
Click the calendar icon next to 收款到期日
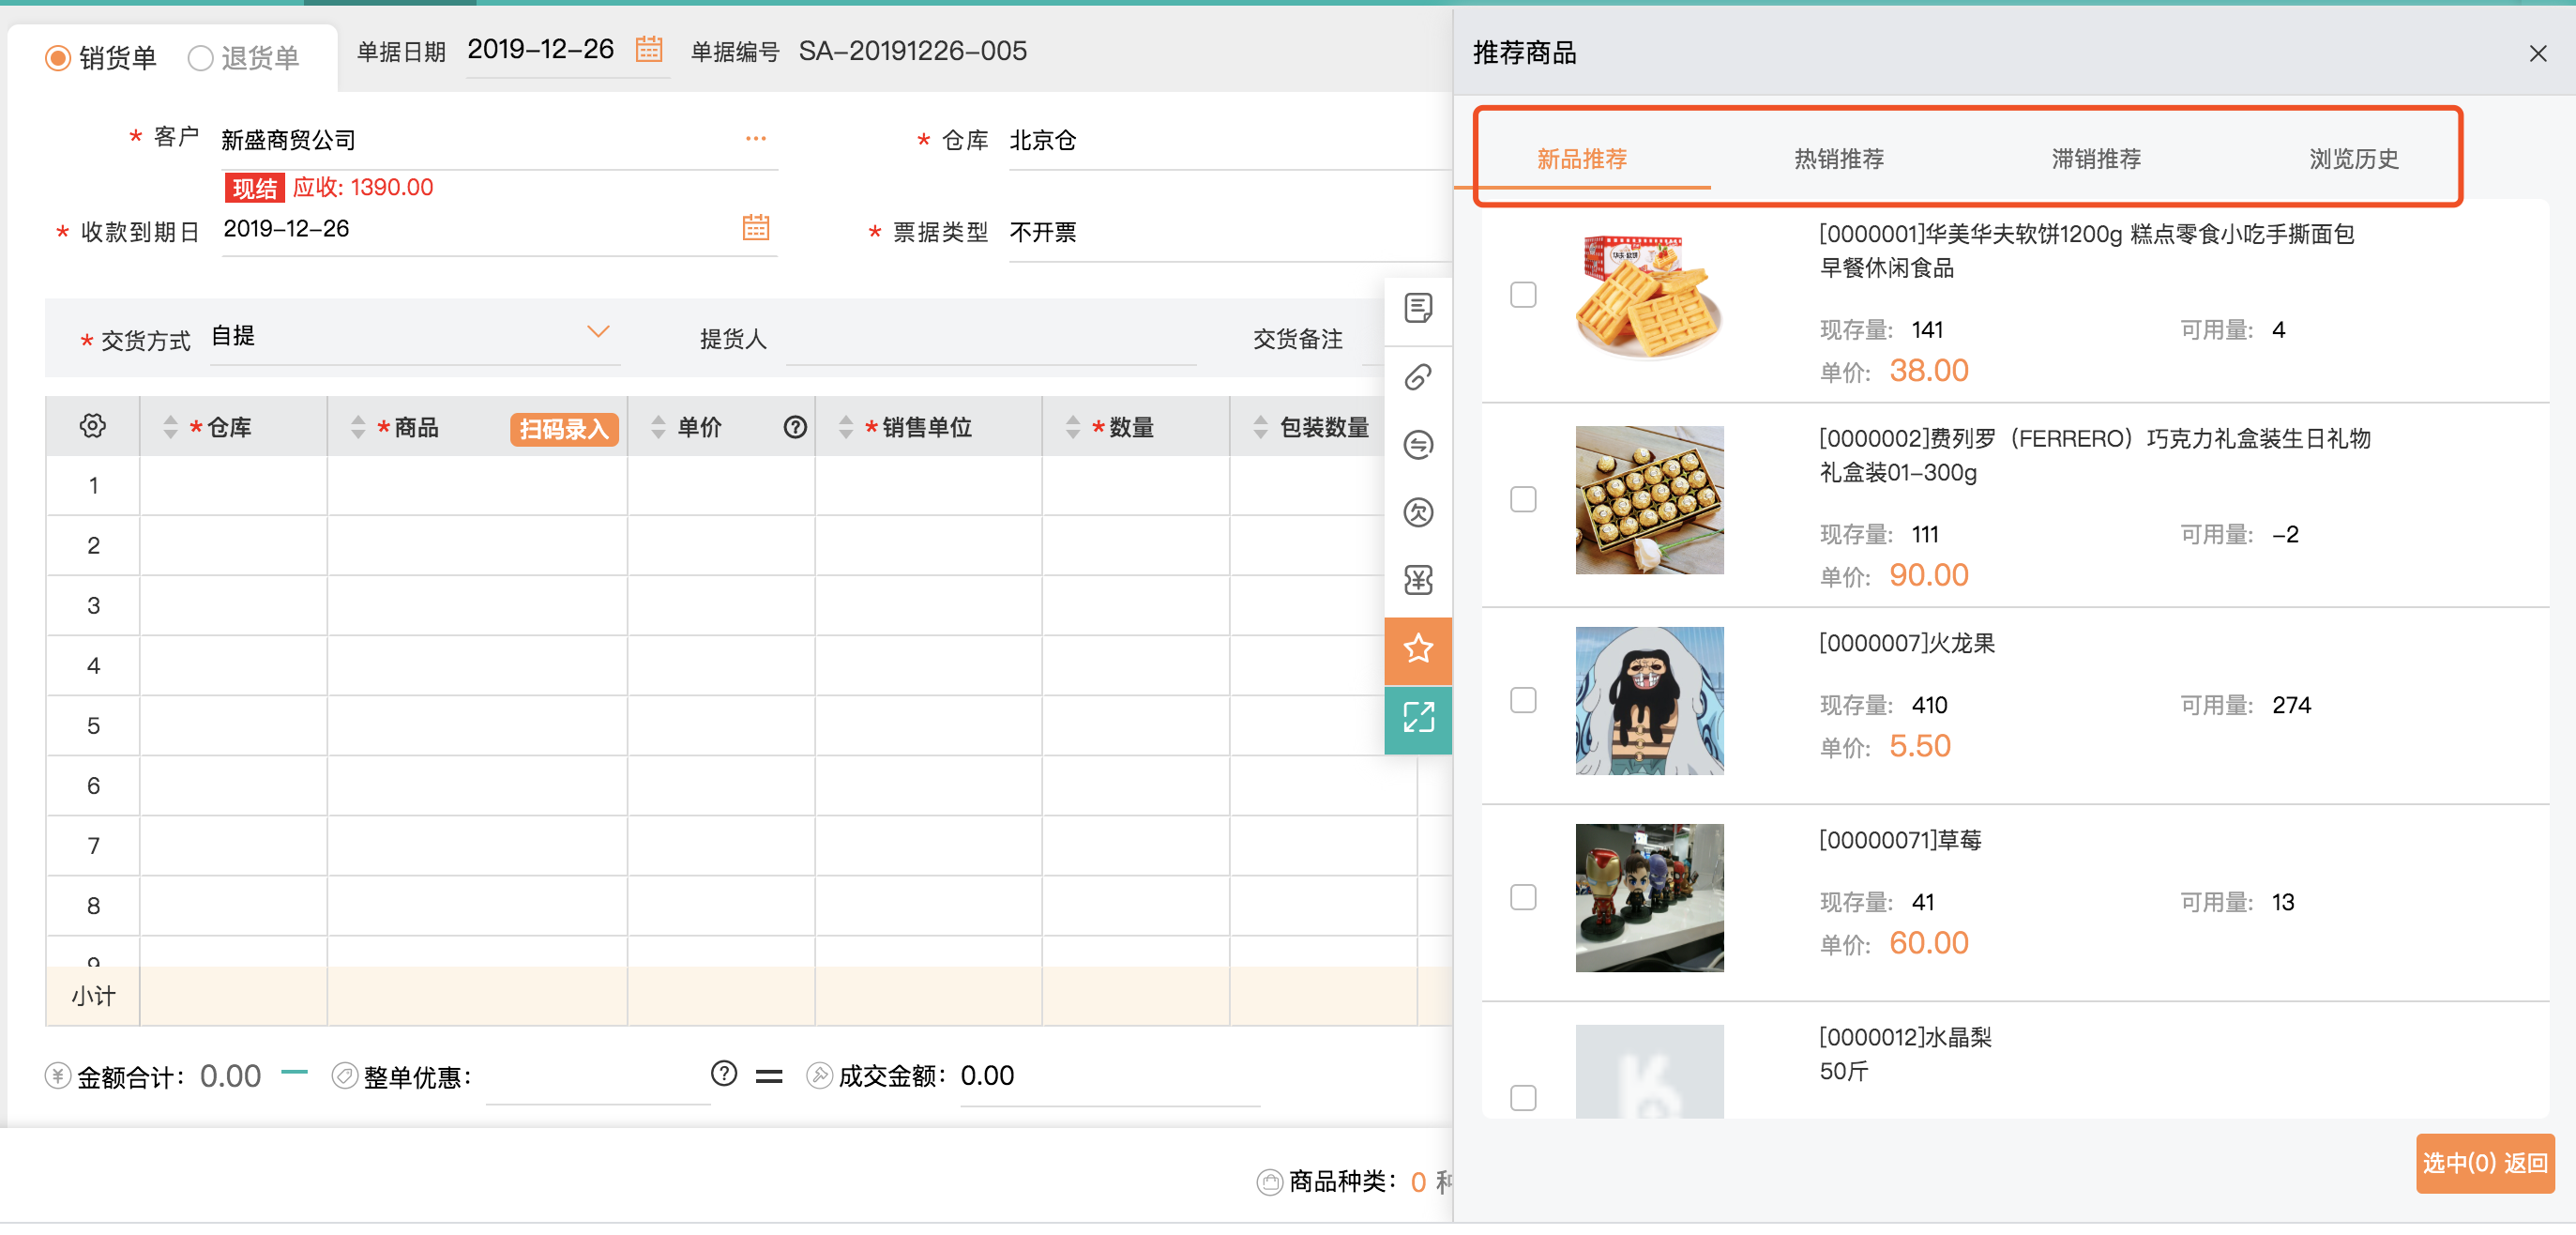coord(756,230)
